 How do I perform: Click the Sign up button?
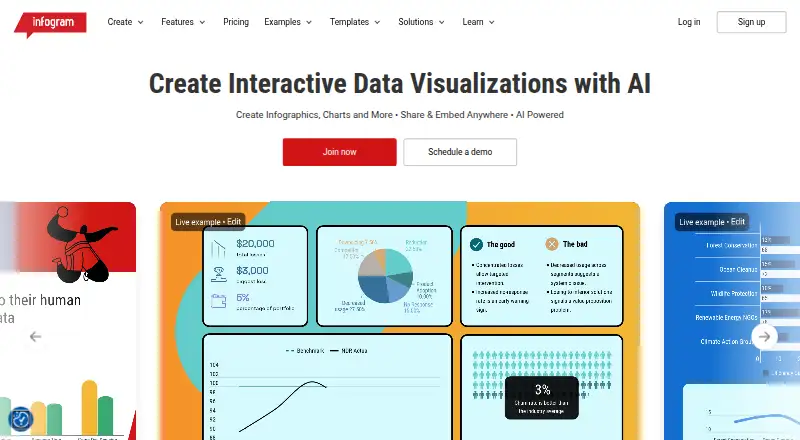click(x=751, y=22)
